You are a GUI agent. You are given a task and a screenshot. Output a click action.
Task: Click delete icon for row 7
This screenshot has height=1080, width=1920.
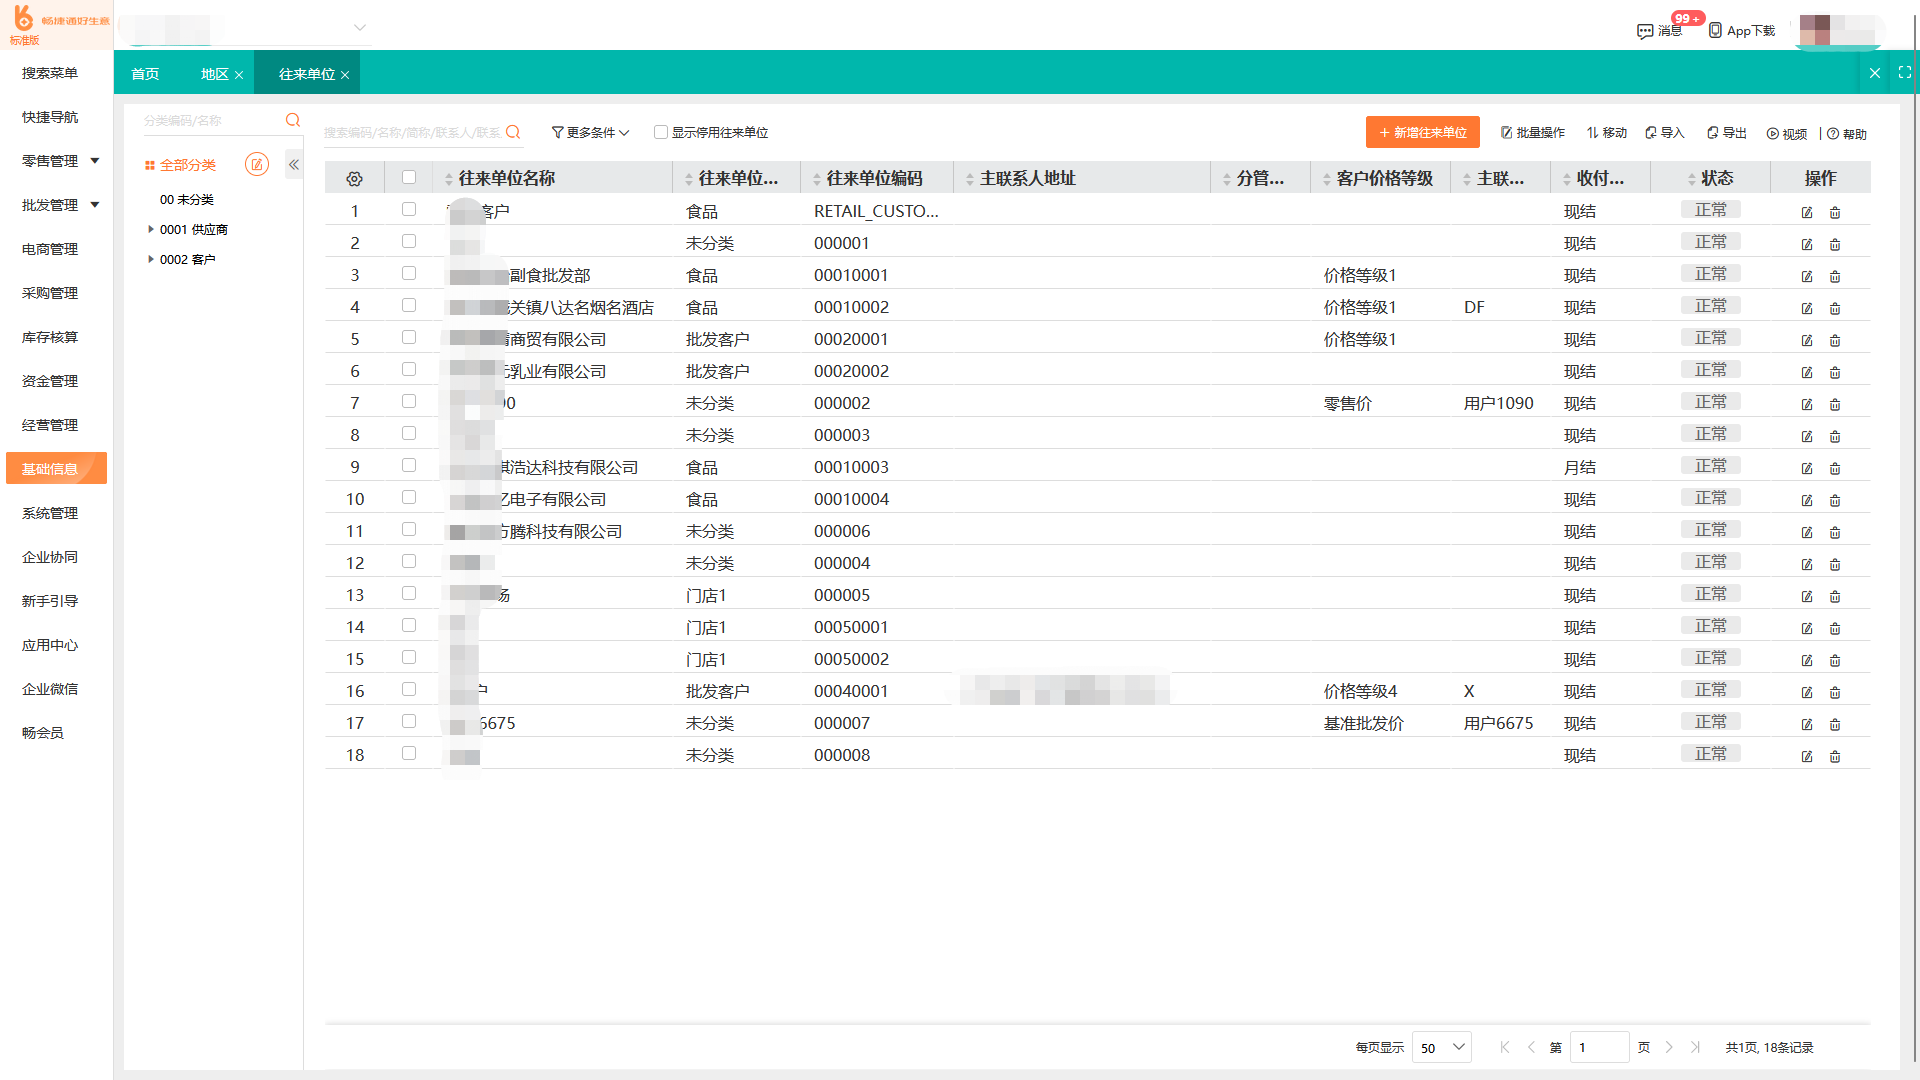(x=1836, y=402)
